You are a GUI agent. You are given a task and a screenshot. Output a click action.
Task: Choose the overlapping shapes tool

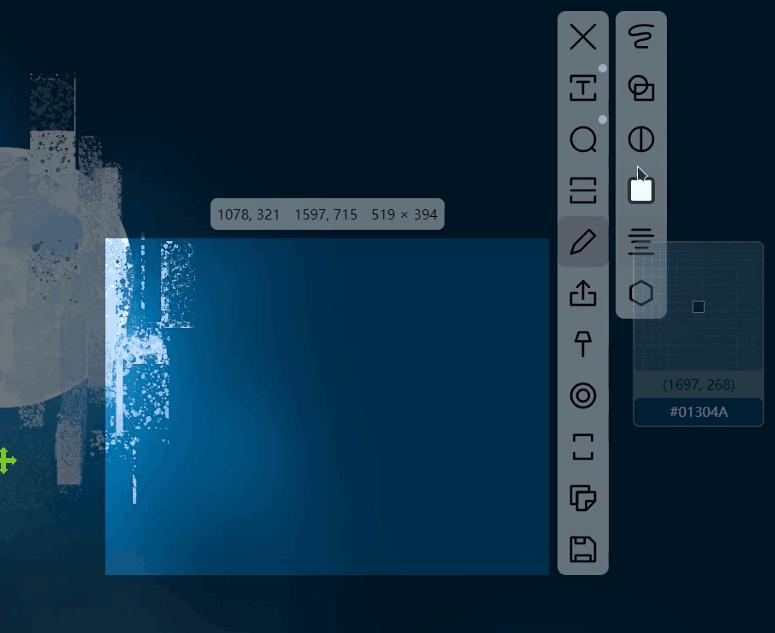point(641,89)
